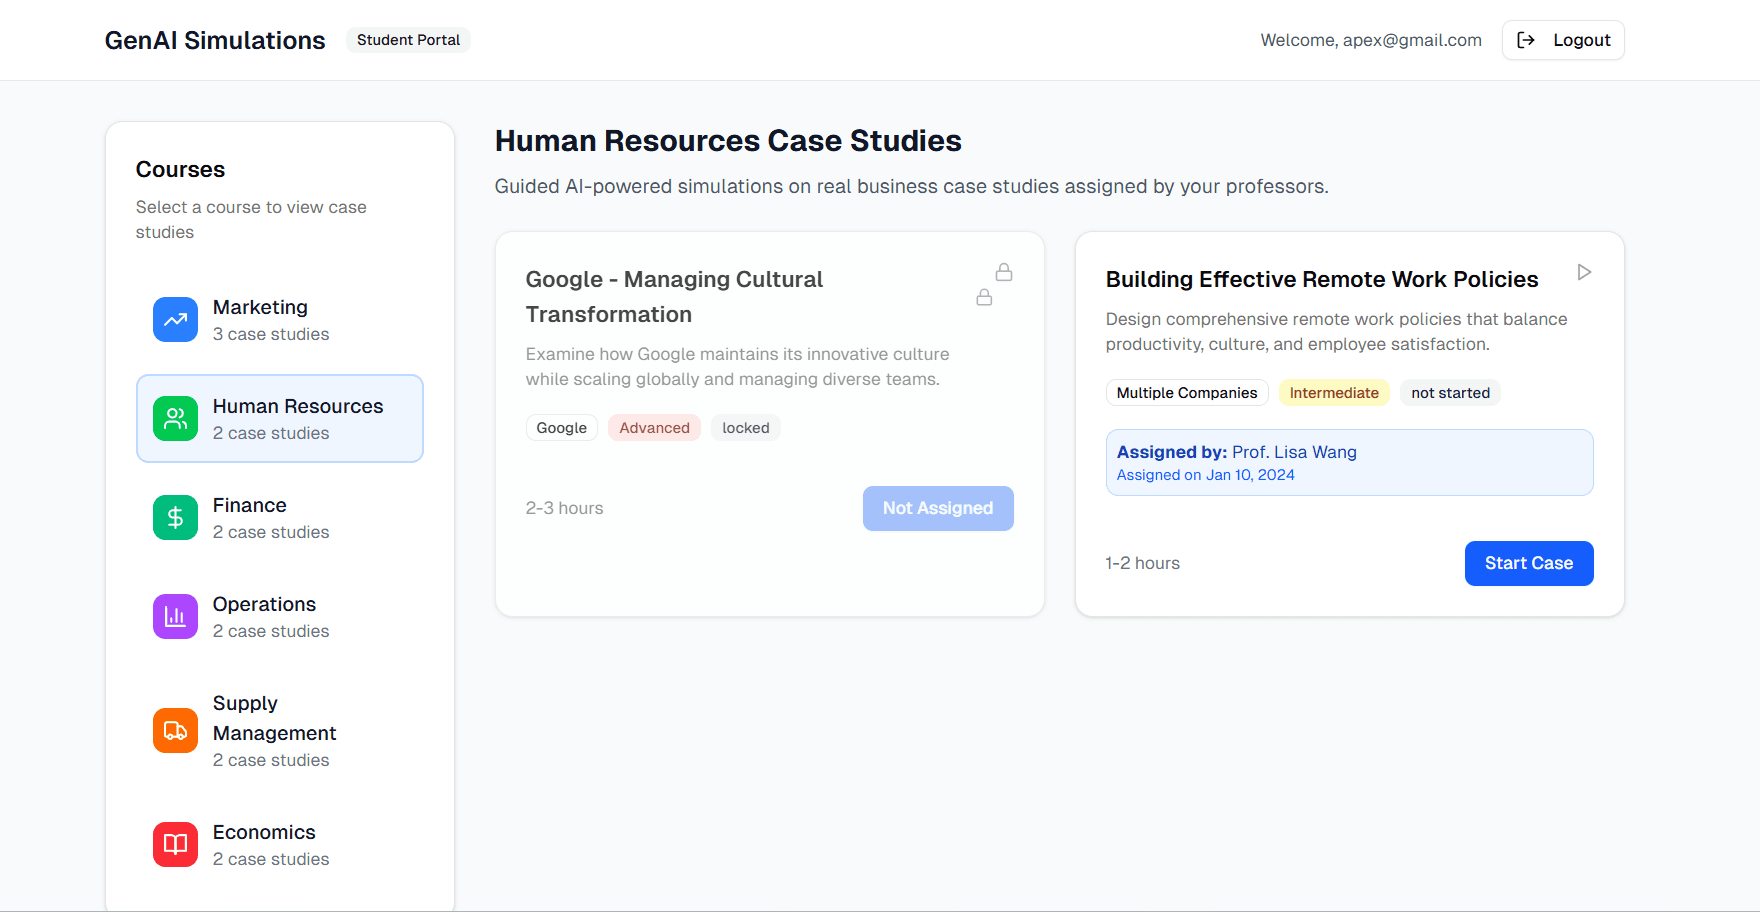Viewport: 1760px width, 912px height.
Task: Click the Google company tag on the locked case
Action: [x=561, y=427]
